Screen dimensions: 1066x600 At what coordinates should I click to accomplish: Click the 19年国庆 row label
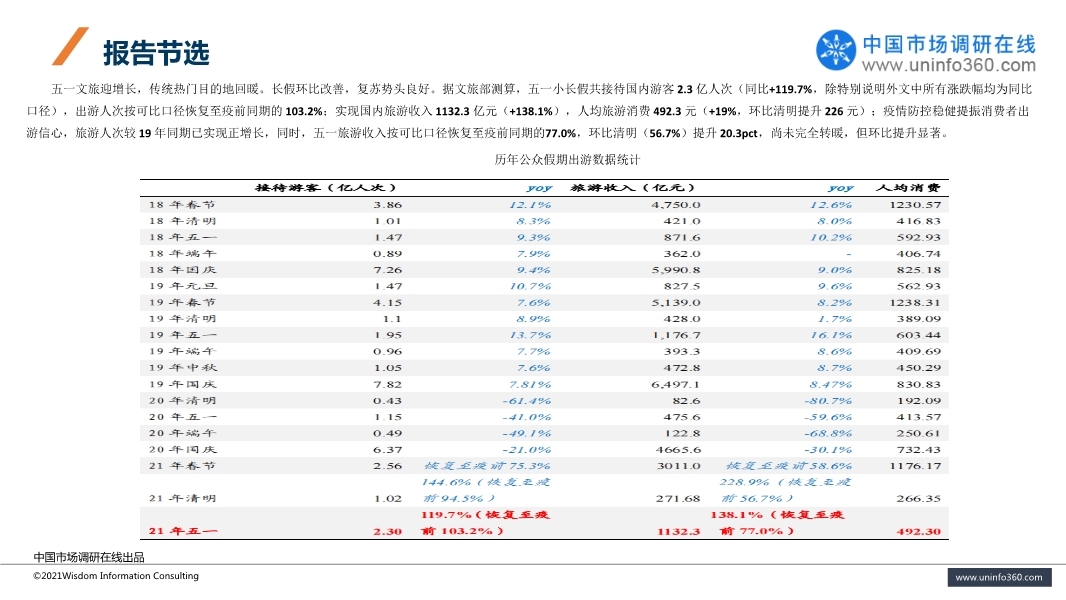181,384
